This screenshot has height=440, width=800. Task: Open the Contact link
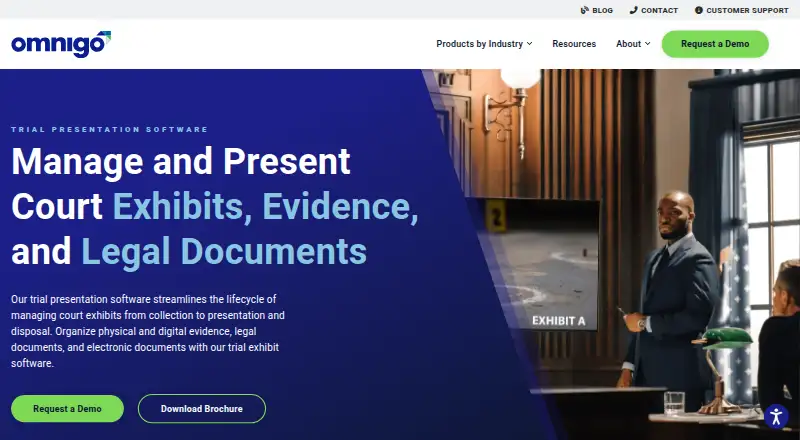660,10
